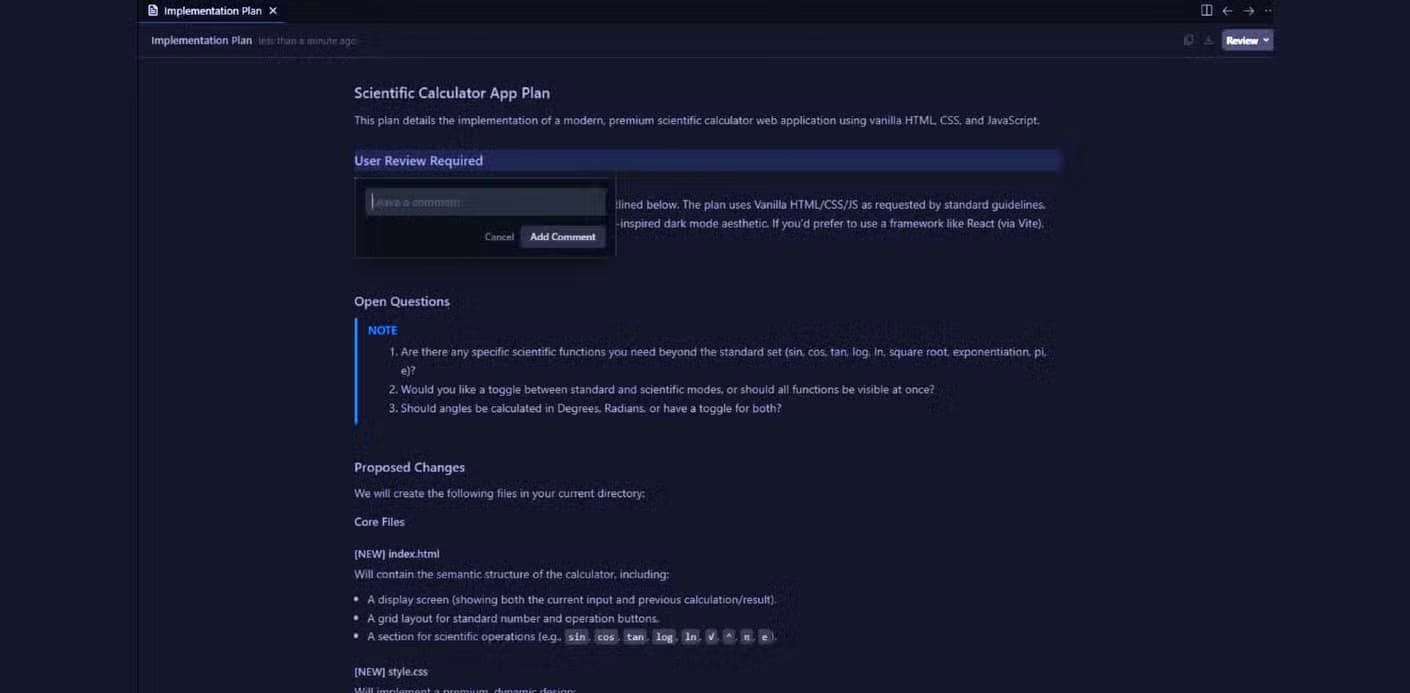Click the Open Questions heading

(402, 302)
